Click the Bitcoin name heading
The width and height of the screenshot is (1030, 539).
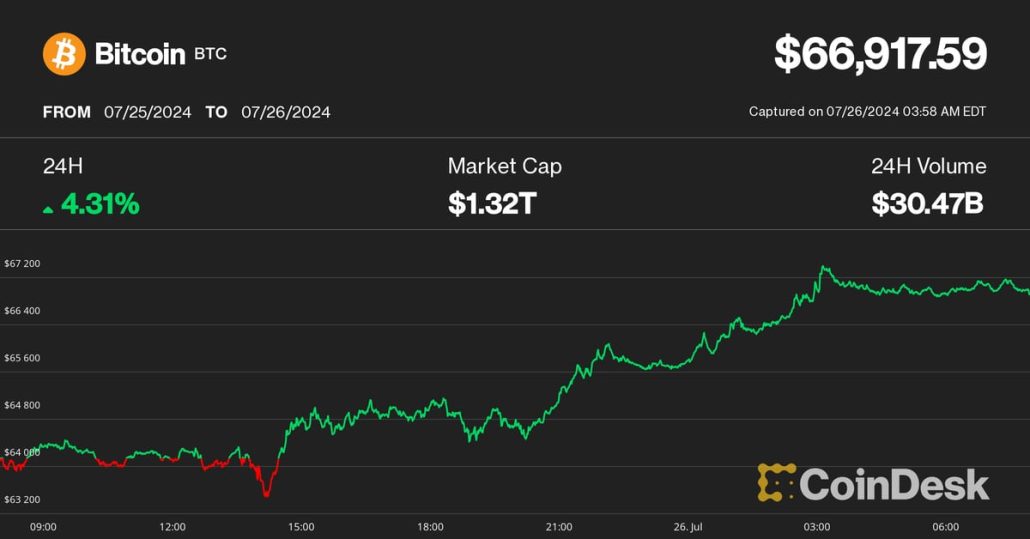click(140, 54)
